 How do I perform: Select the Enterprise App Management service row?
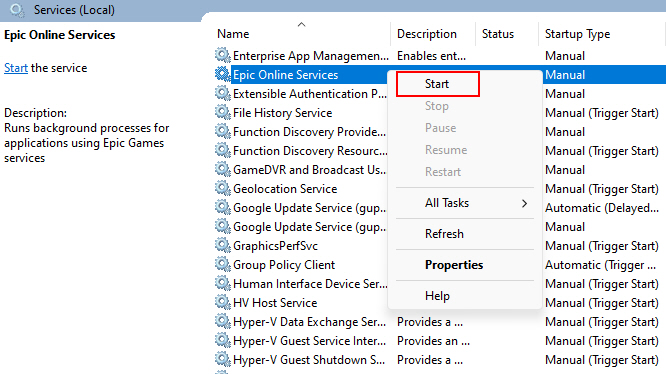click(439, 56)
